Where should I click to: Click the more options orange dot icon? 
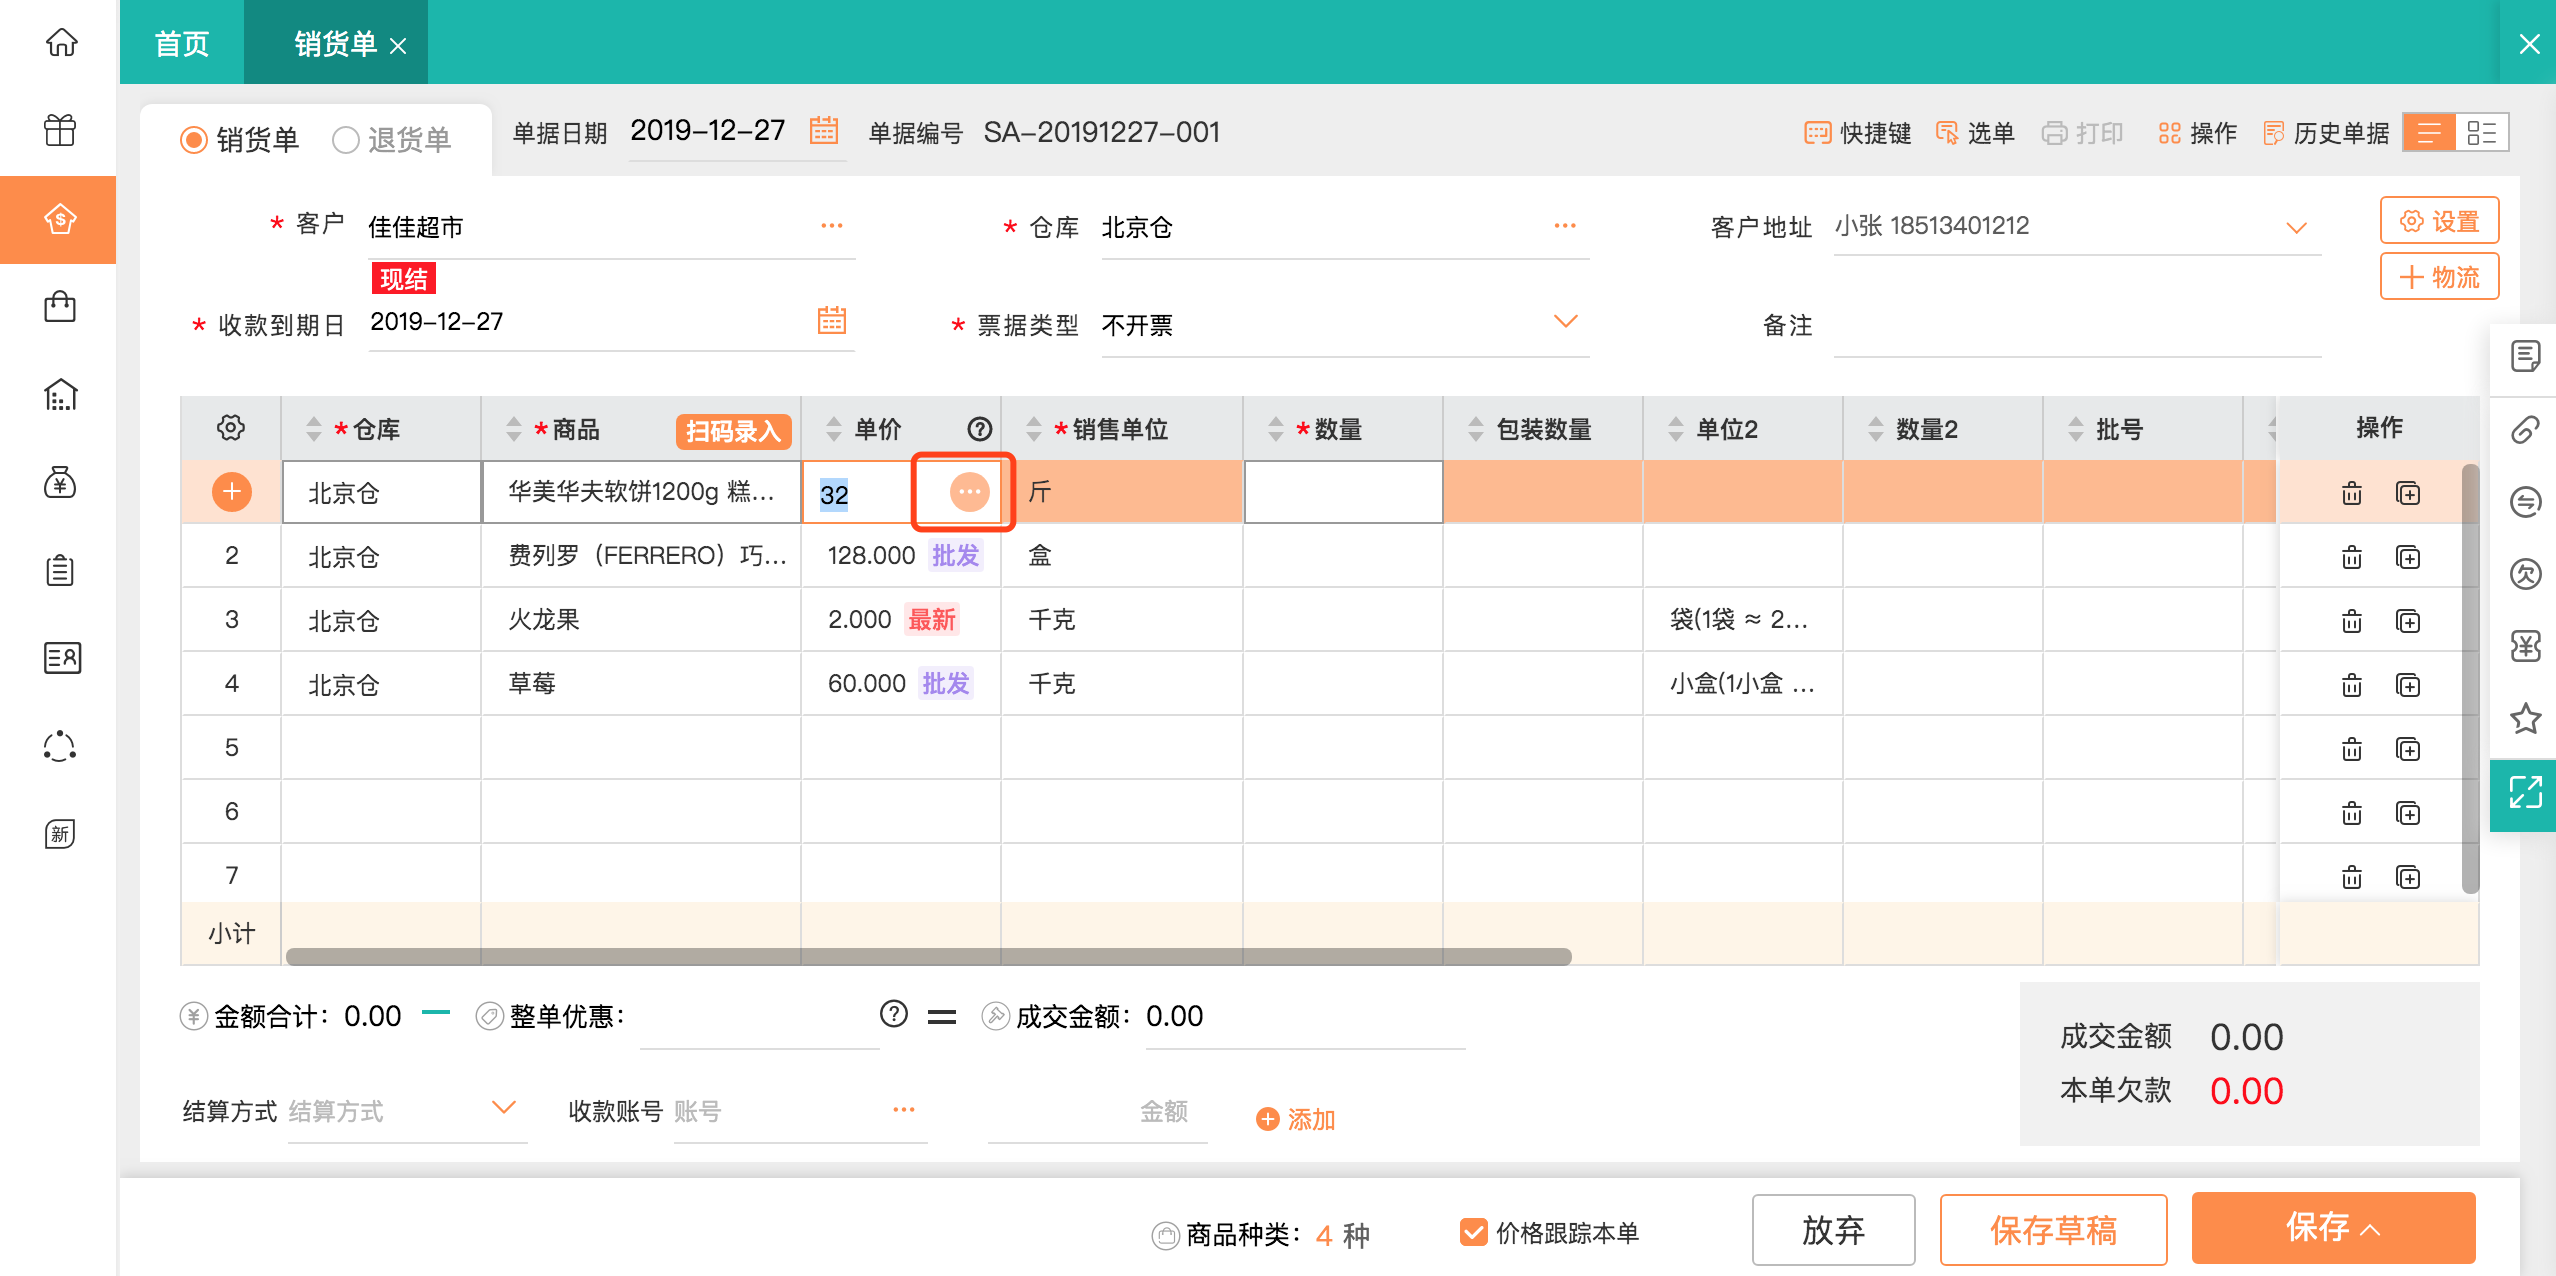point(965,492)
